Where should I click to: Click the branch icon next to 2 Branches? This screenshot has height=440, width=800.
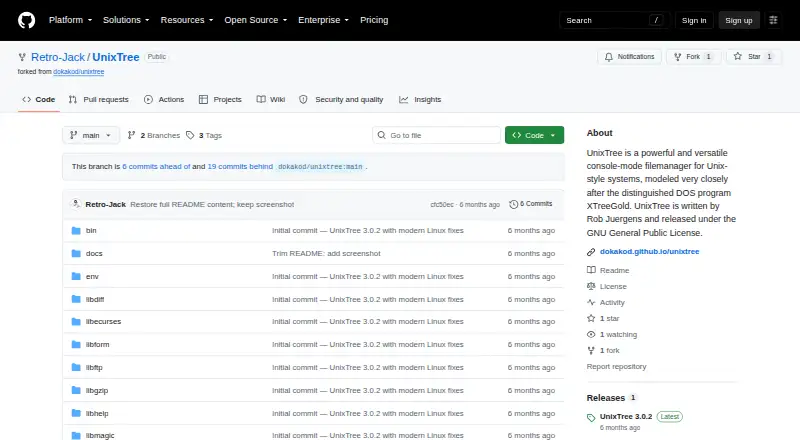pyautogui.click(x=131, y=135)
